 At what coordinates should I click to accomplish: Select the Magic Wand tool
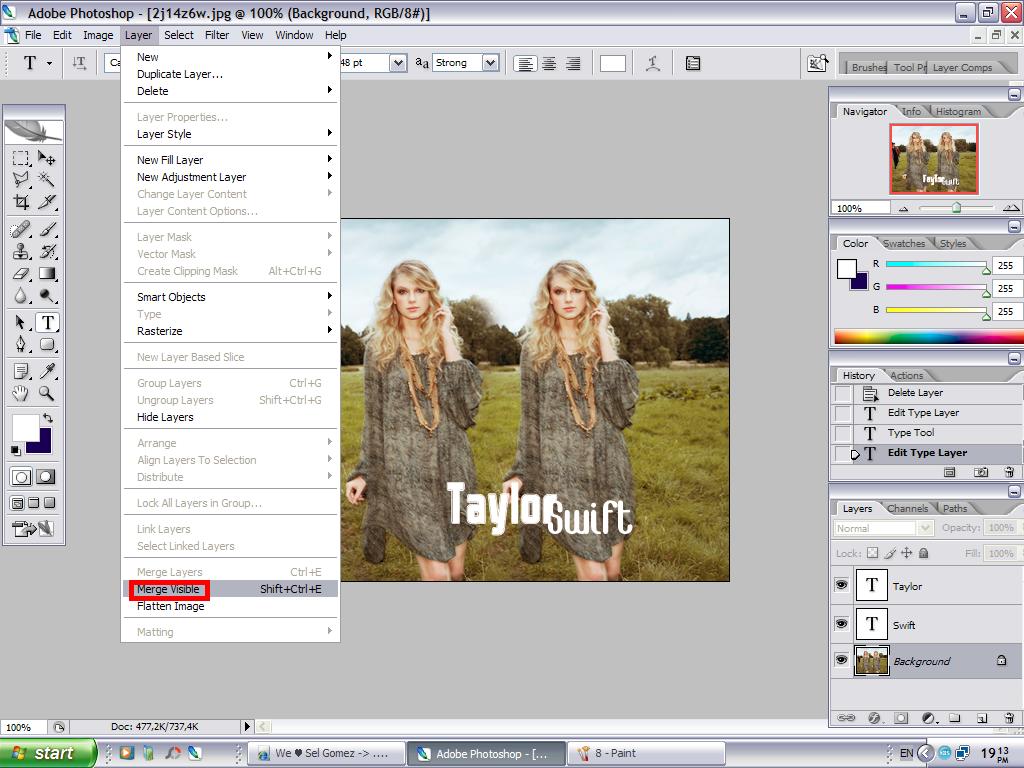[47, 180]
